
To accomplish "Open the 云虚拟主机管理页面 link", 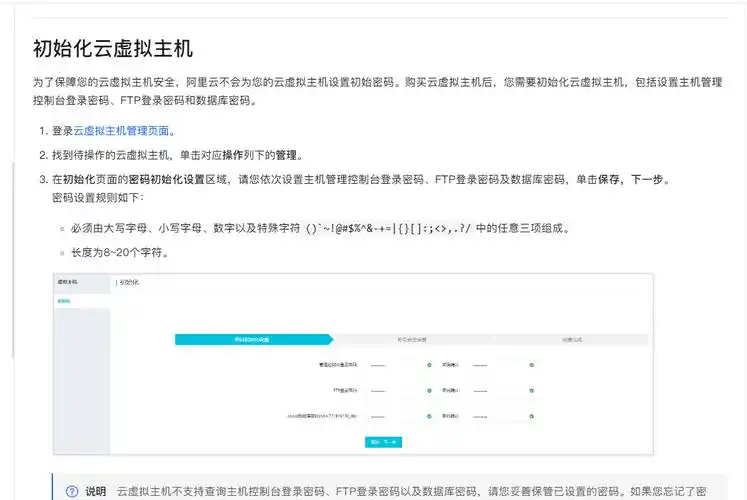I will [122, 130].
